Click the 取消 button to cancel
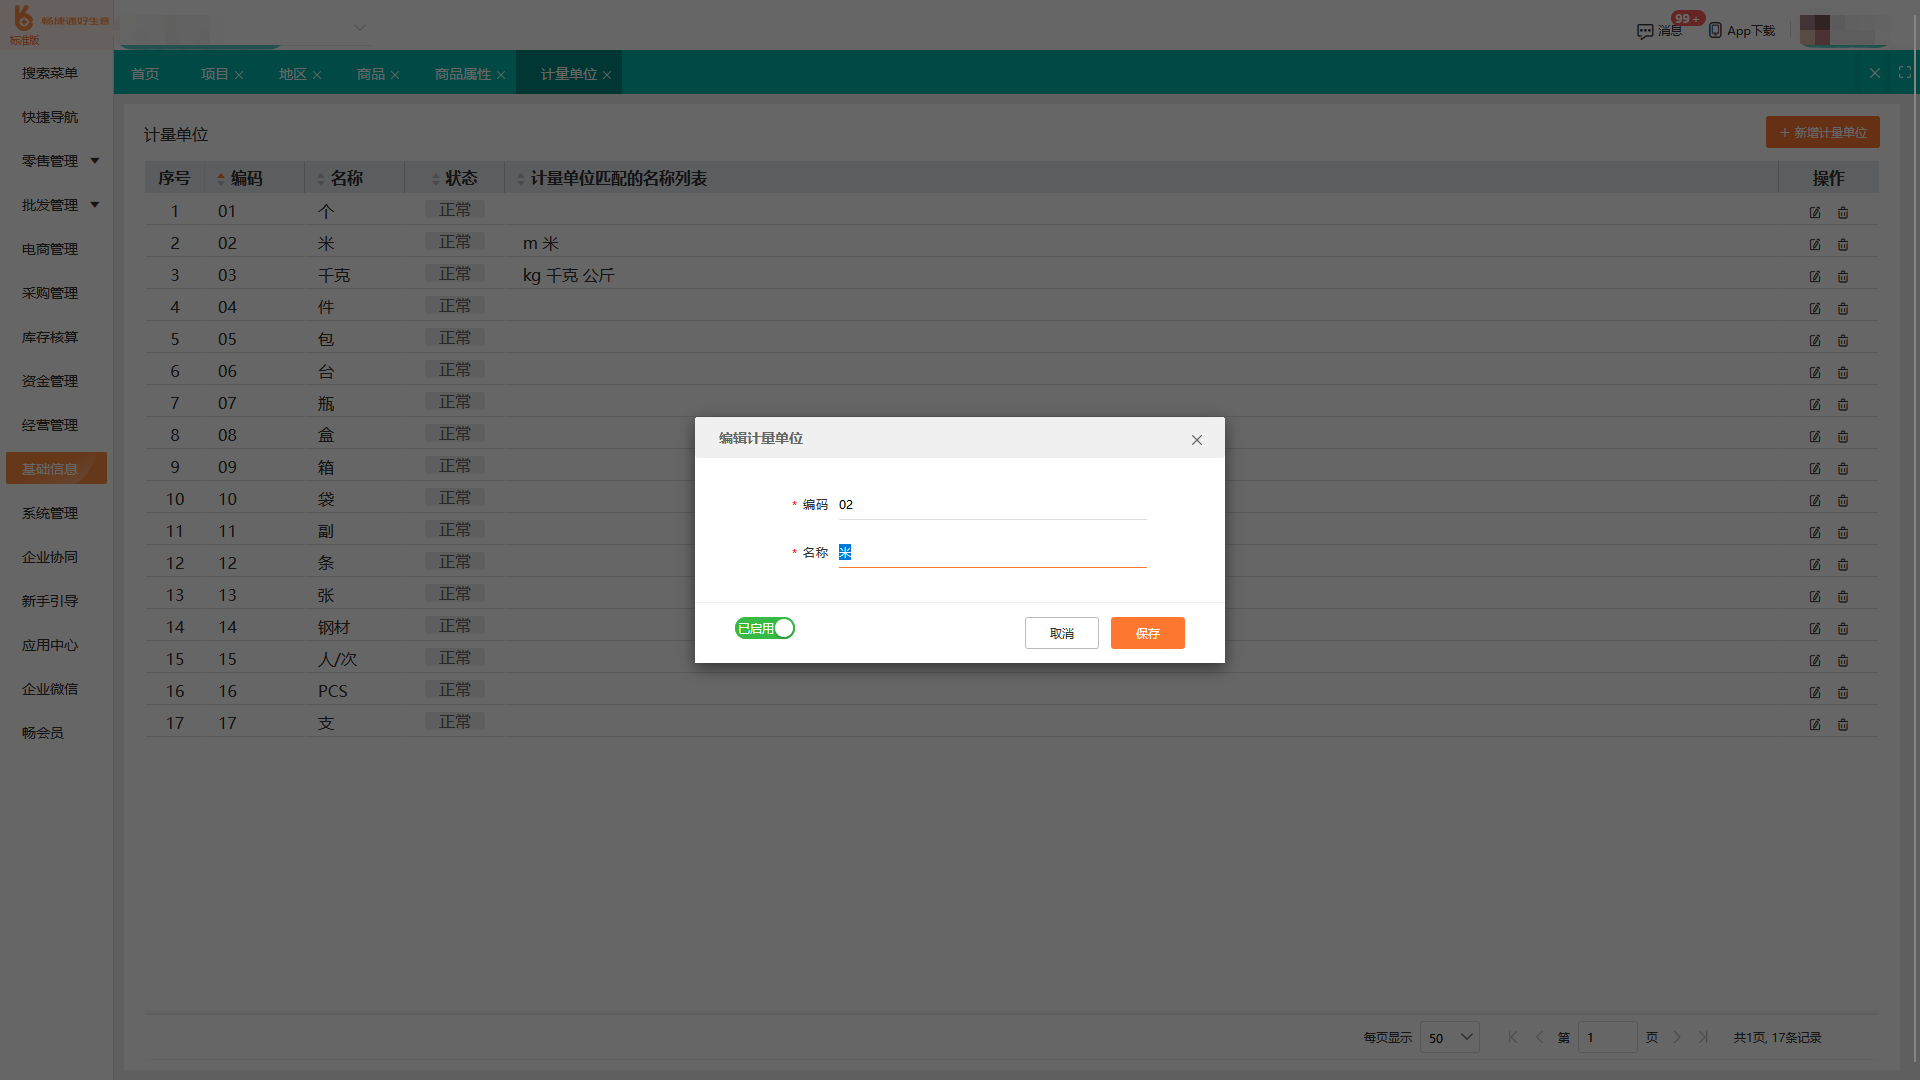 pyautogui.click(x=1062, y=633)
